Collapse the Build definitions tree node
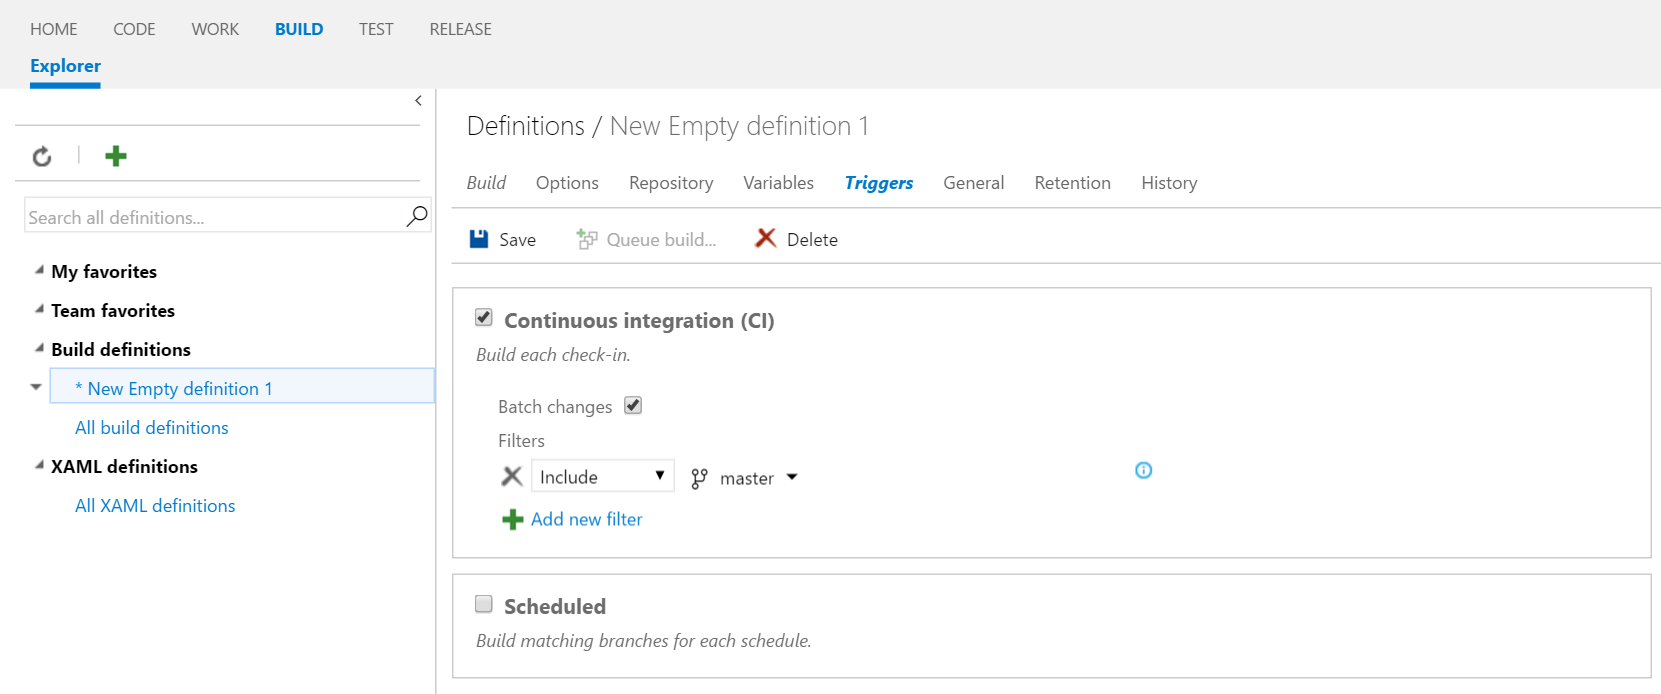The width and height of the screenshot is (1661, 694). pos(39,349)
